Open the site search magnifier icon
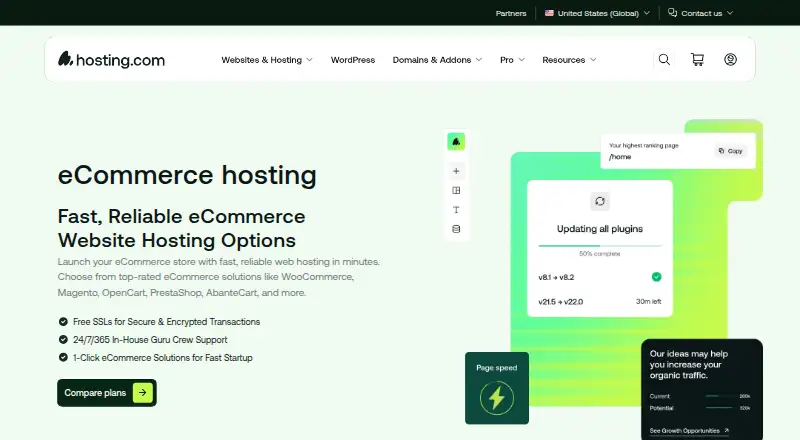The height and width of the screenshot is (440, 800). [664, 60]
